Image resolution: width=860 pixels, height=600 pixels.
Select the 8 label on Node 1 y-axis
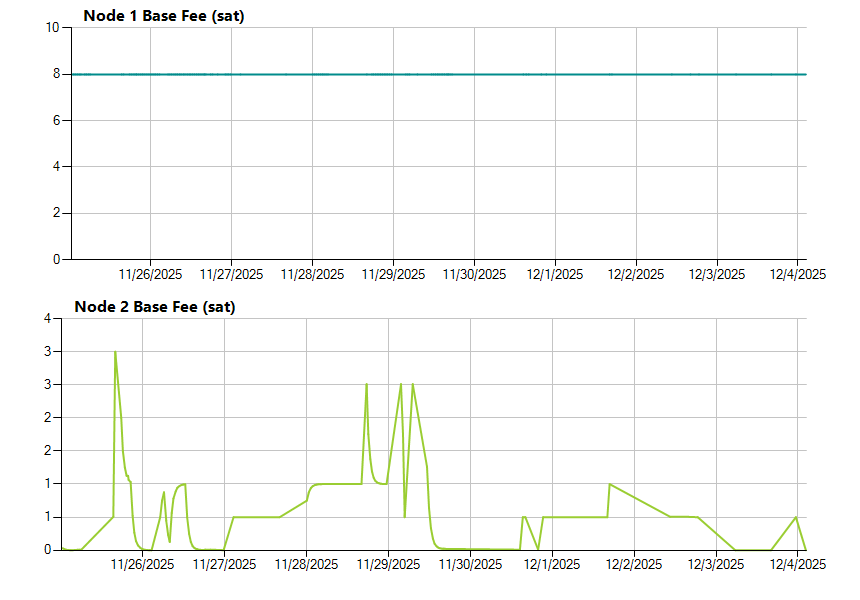[x=57, y=74]
